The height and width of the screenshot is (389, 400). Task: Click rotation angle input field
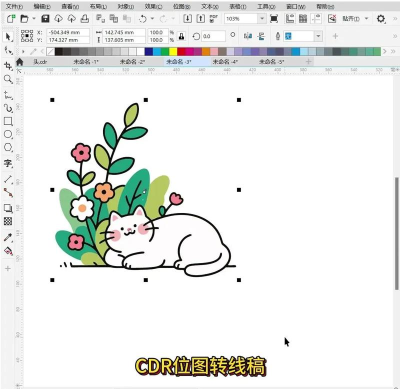click(213, 36)
